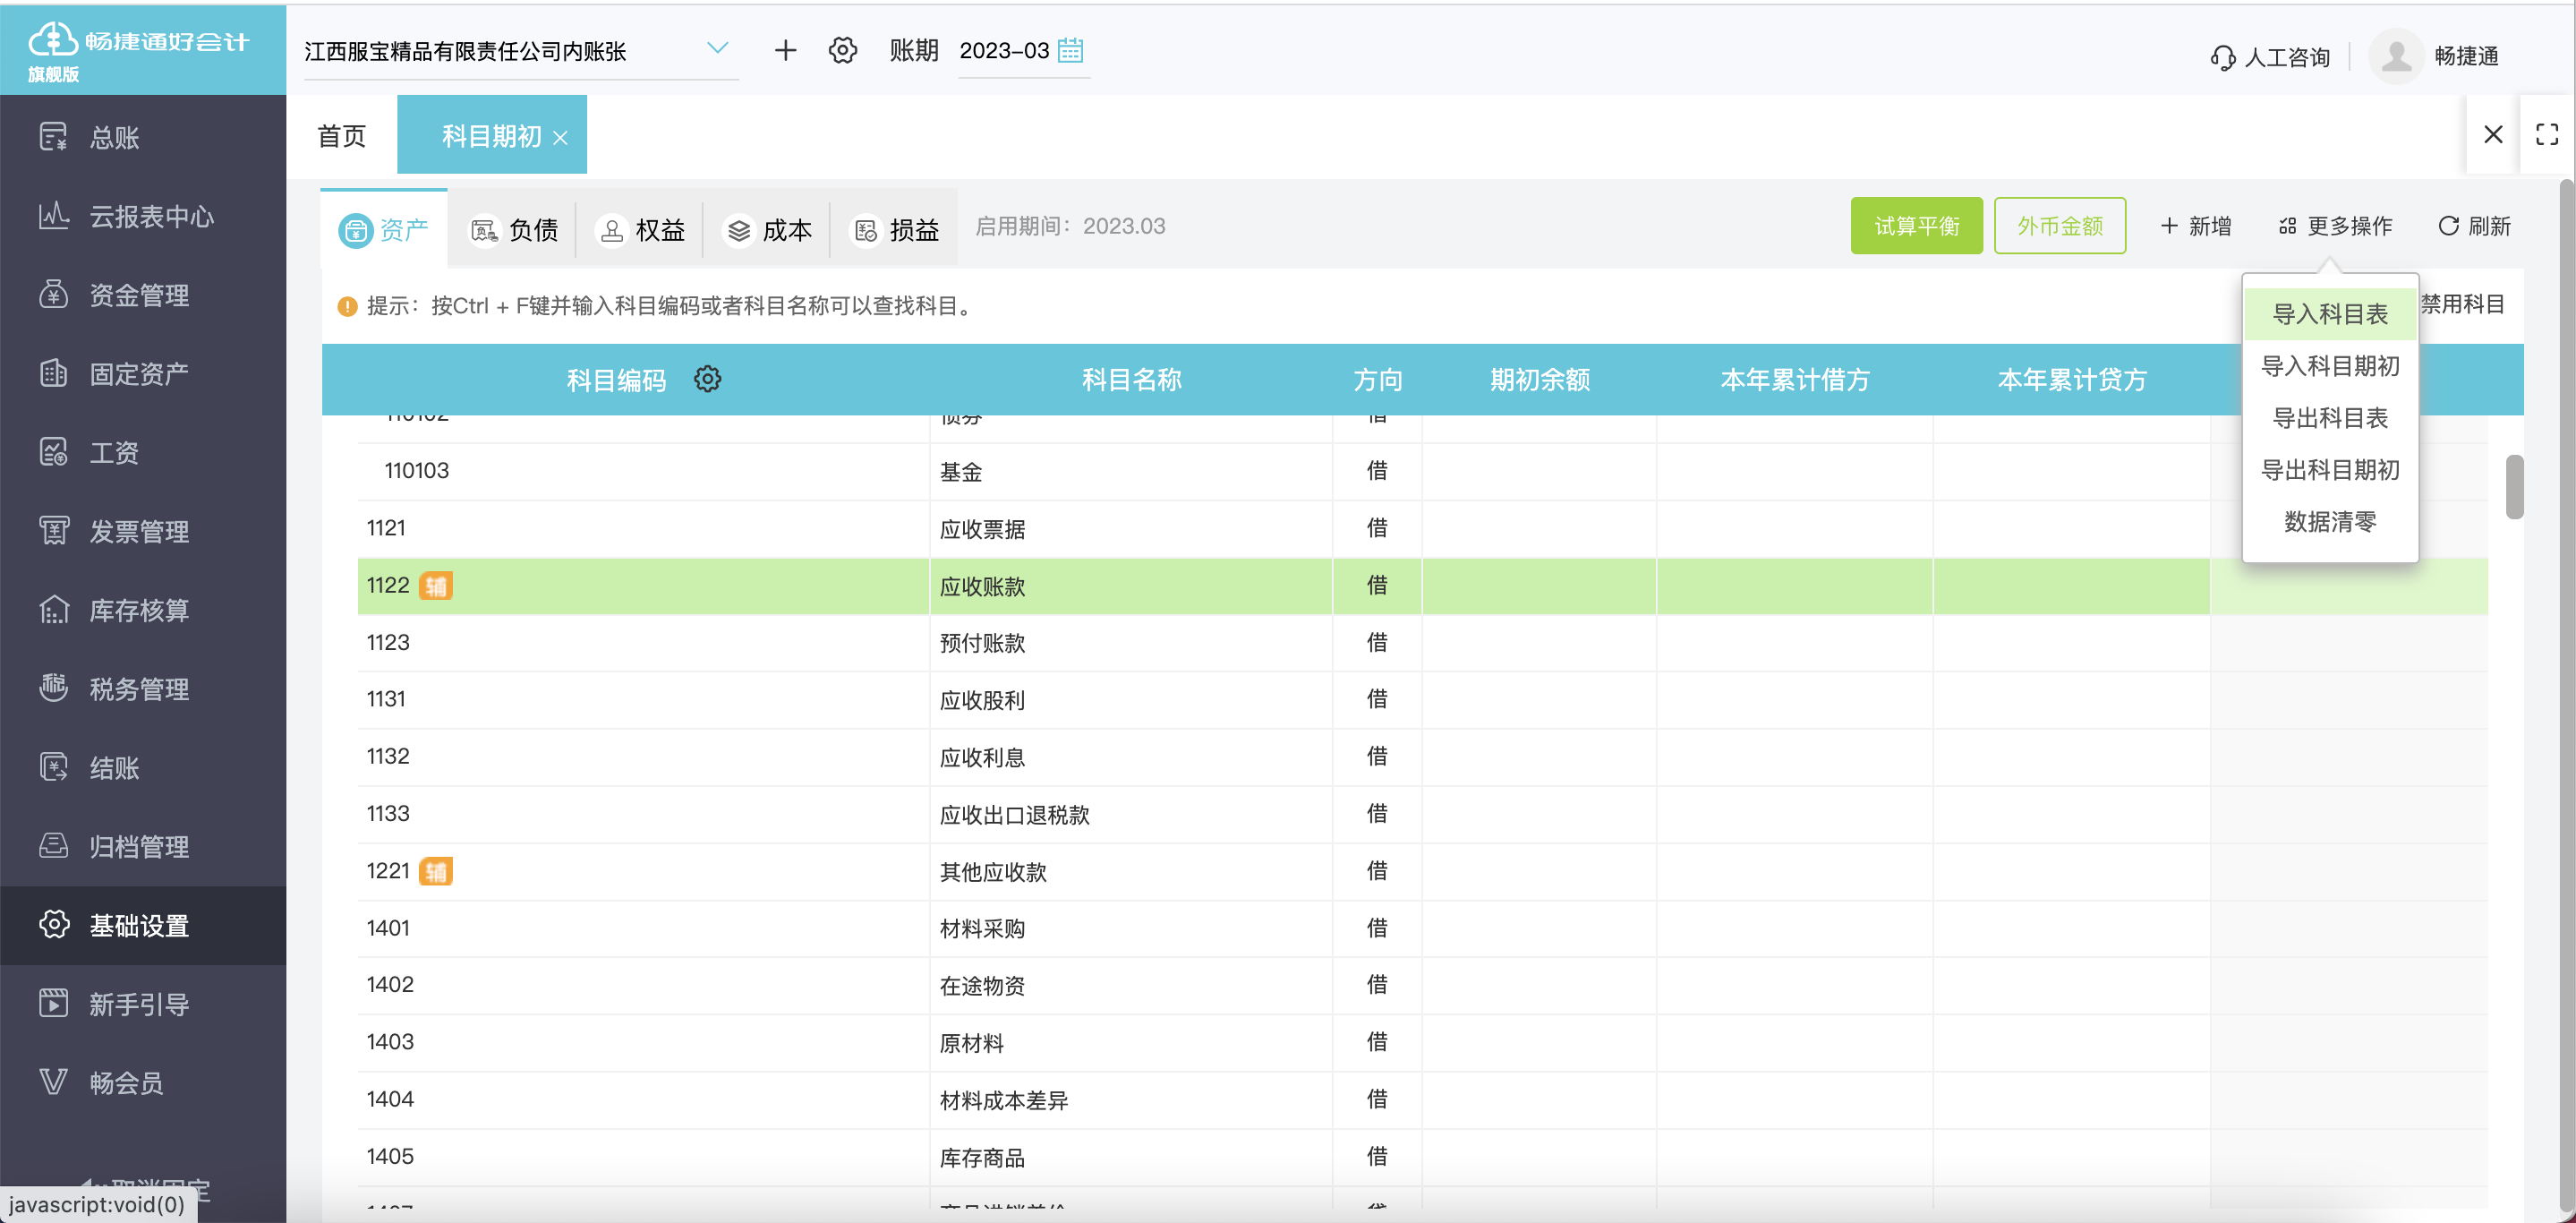Click 刷新 to refresh data

point(2479,227)
